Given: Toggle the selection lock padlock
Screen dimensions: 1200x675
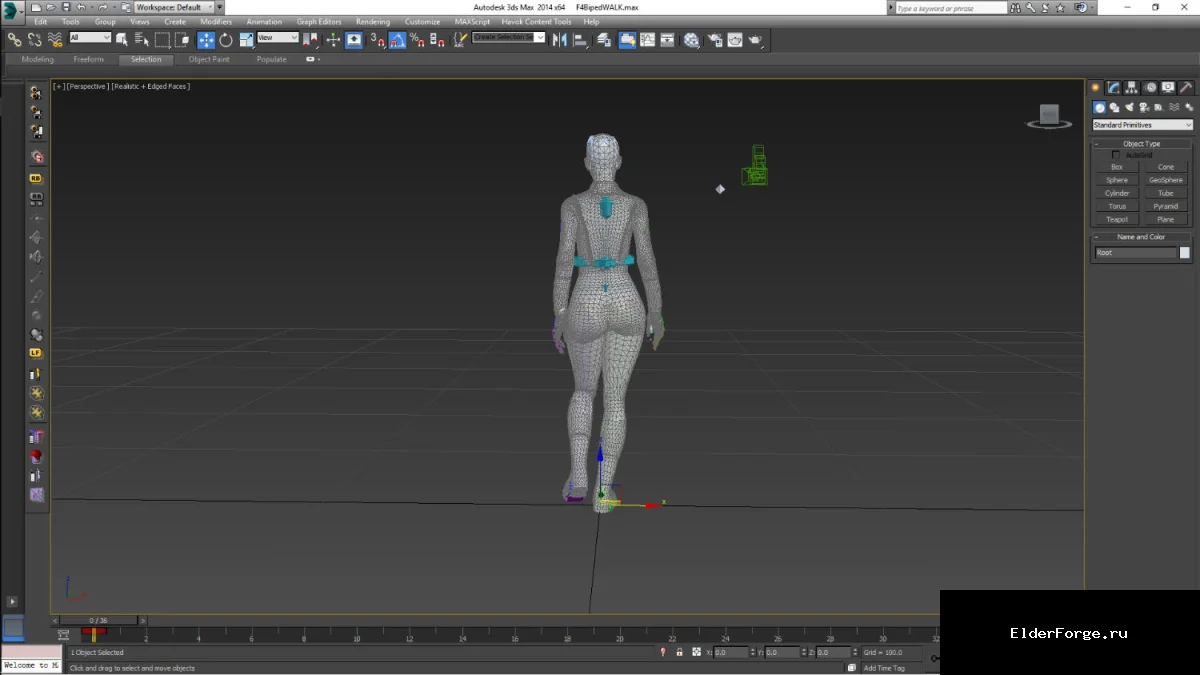Looking at the screenshot, I should point(680,652).
